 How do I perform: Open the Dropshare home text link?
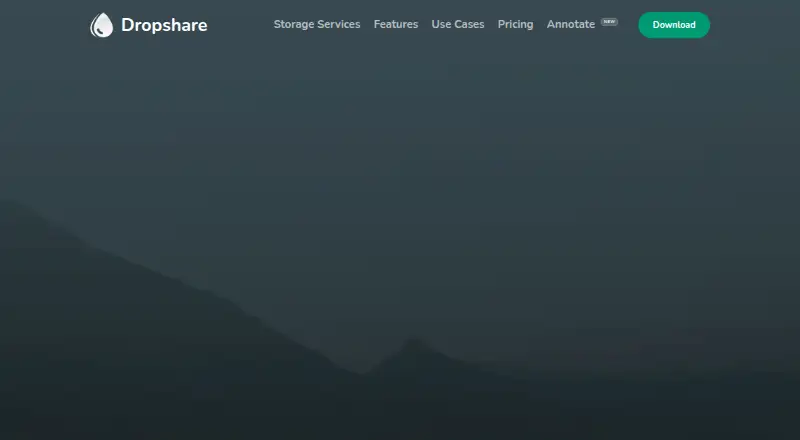click(164, 25)
